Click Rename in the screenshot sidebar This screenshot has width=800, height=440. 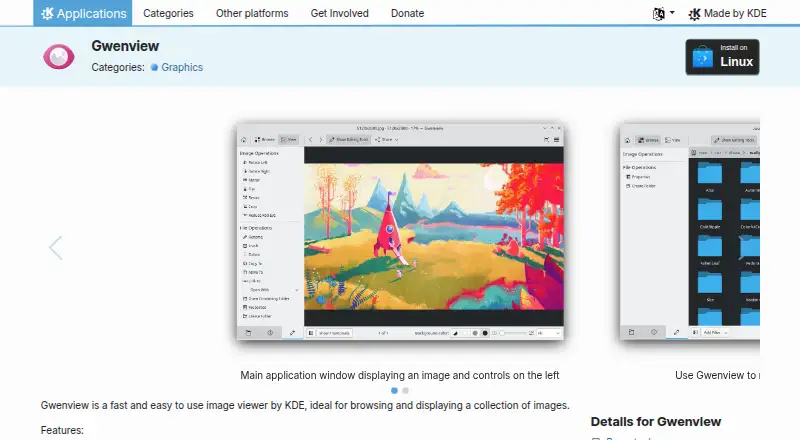click(253, 237)
